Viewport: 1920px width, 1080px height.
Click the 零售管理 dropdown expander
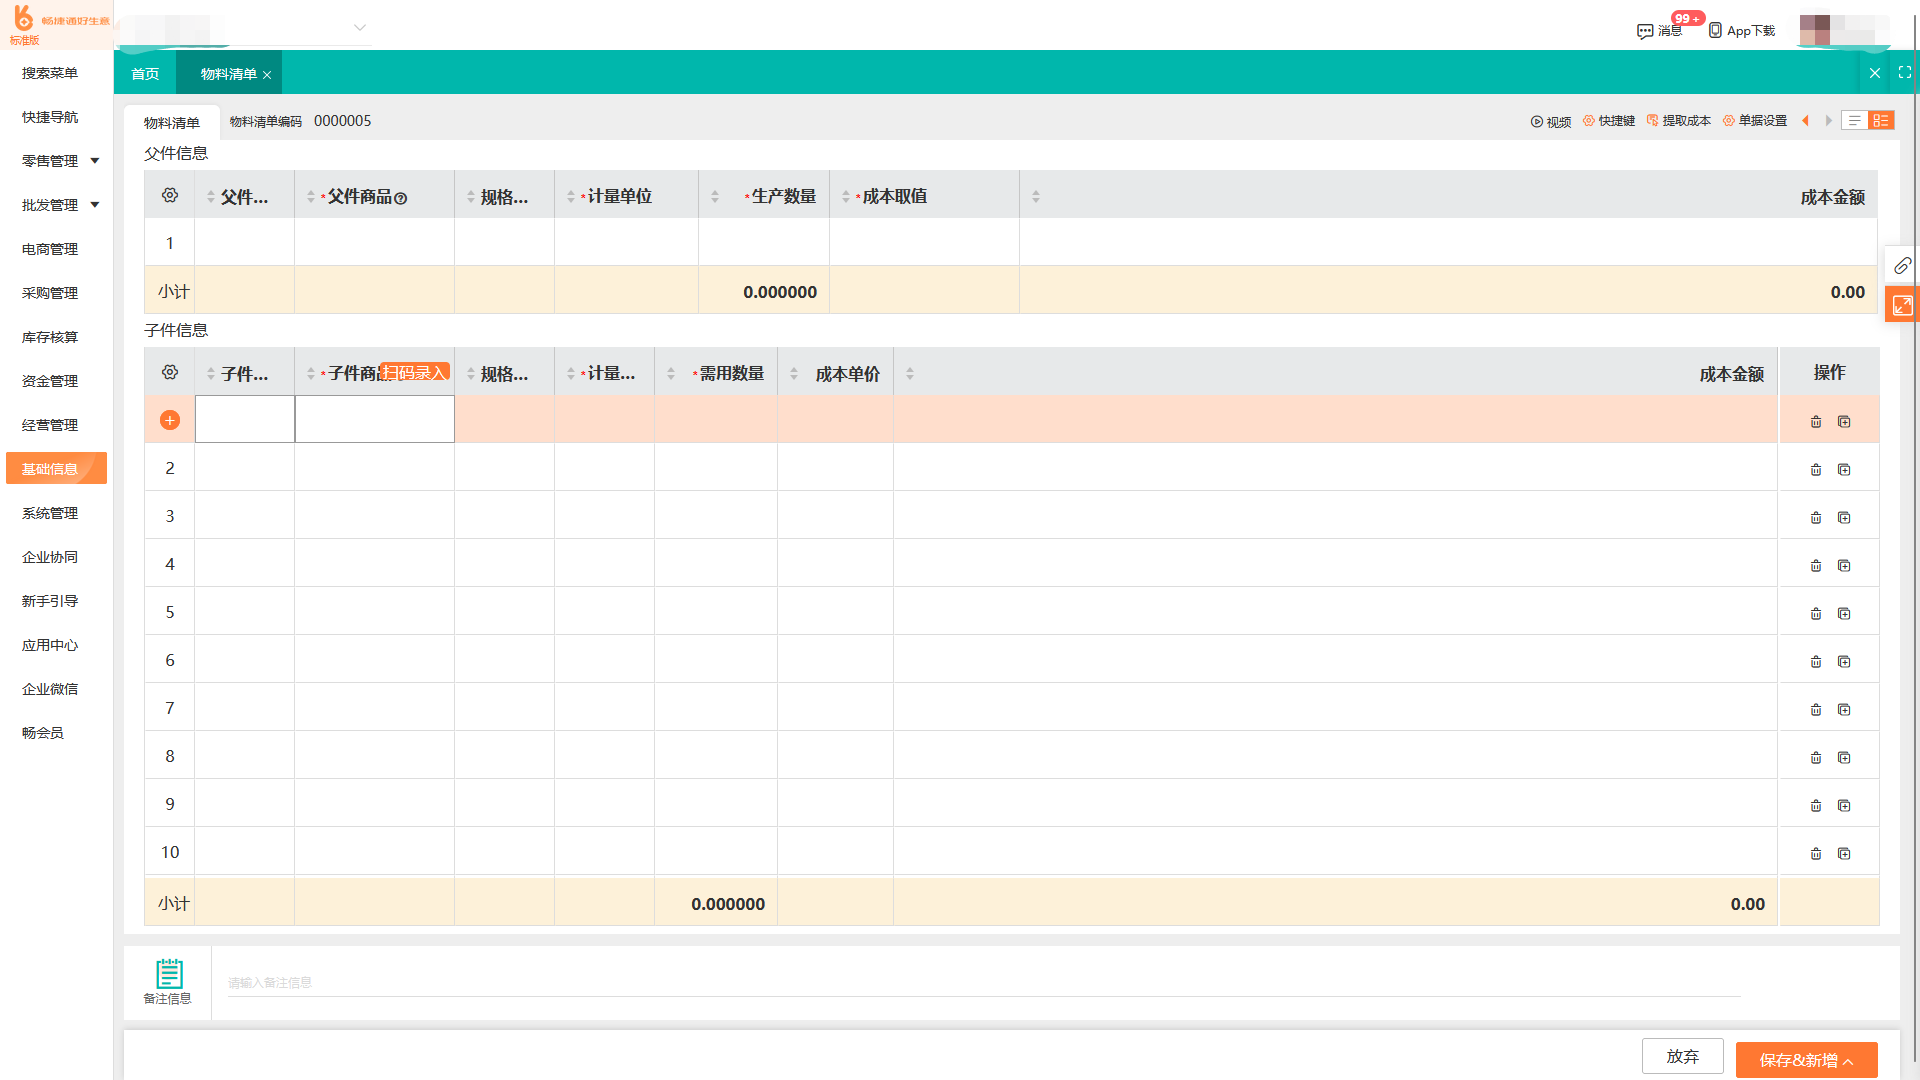coord(96,160)
